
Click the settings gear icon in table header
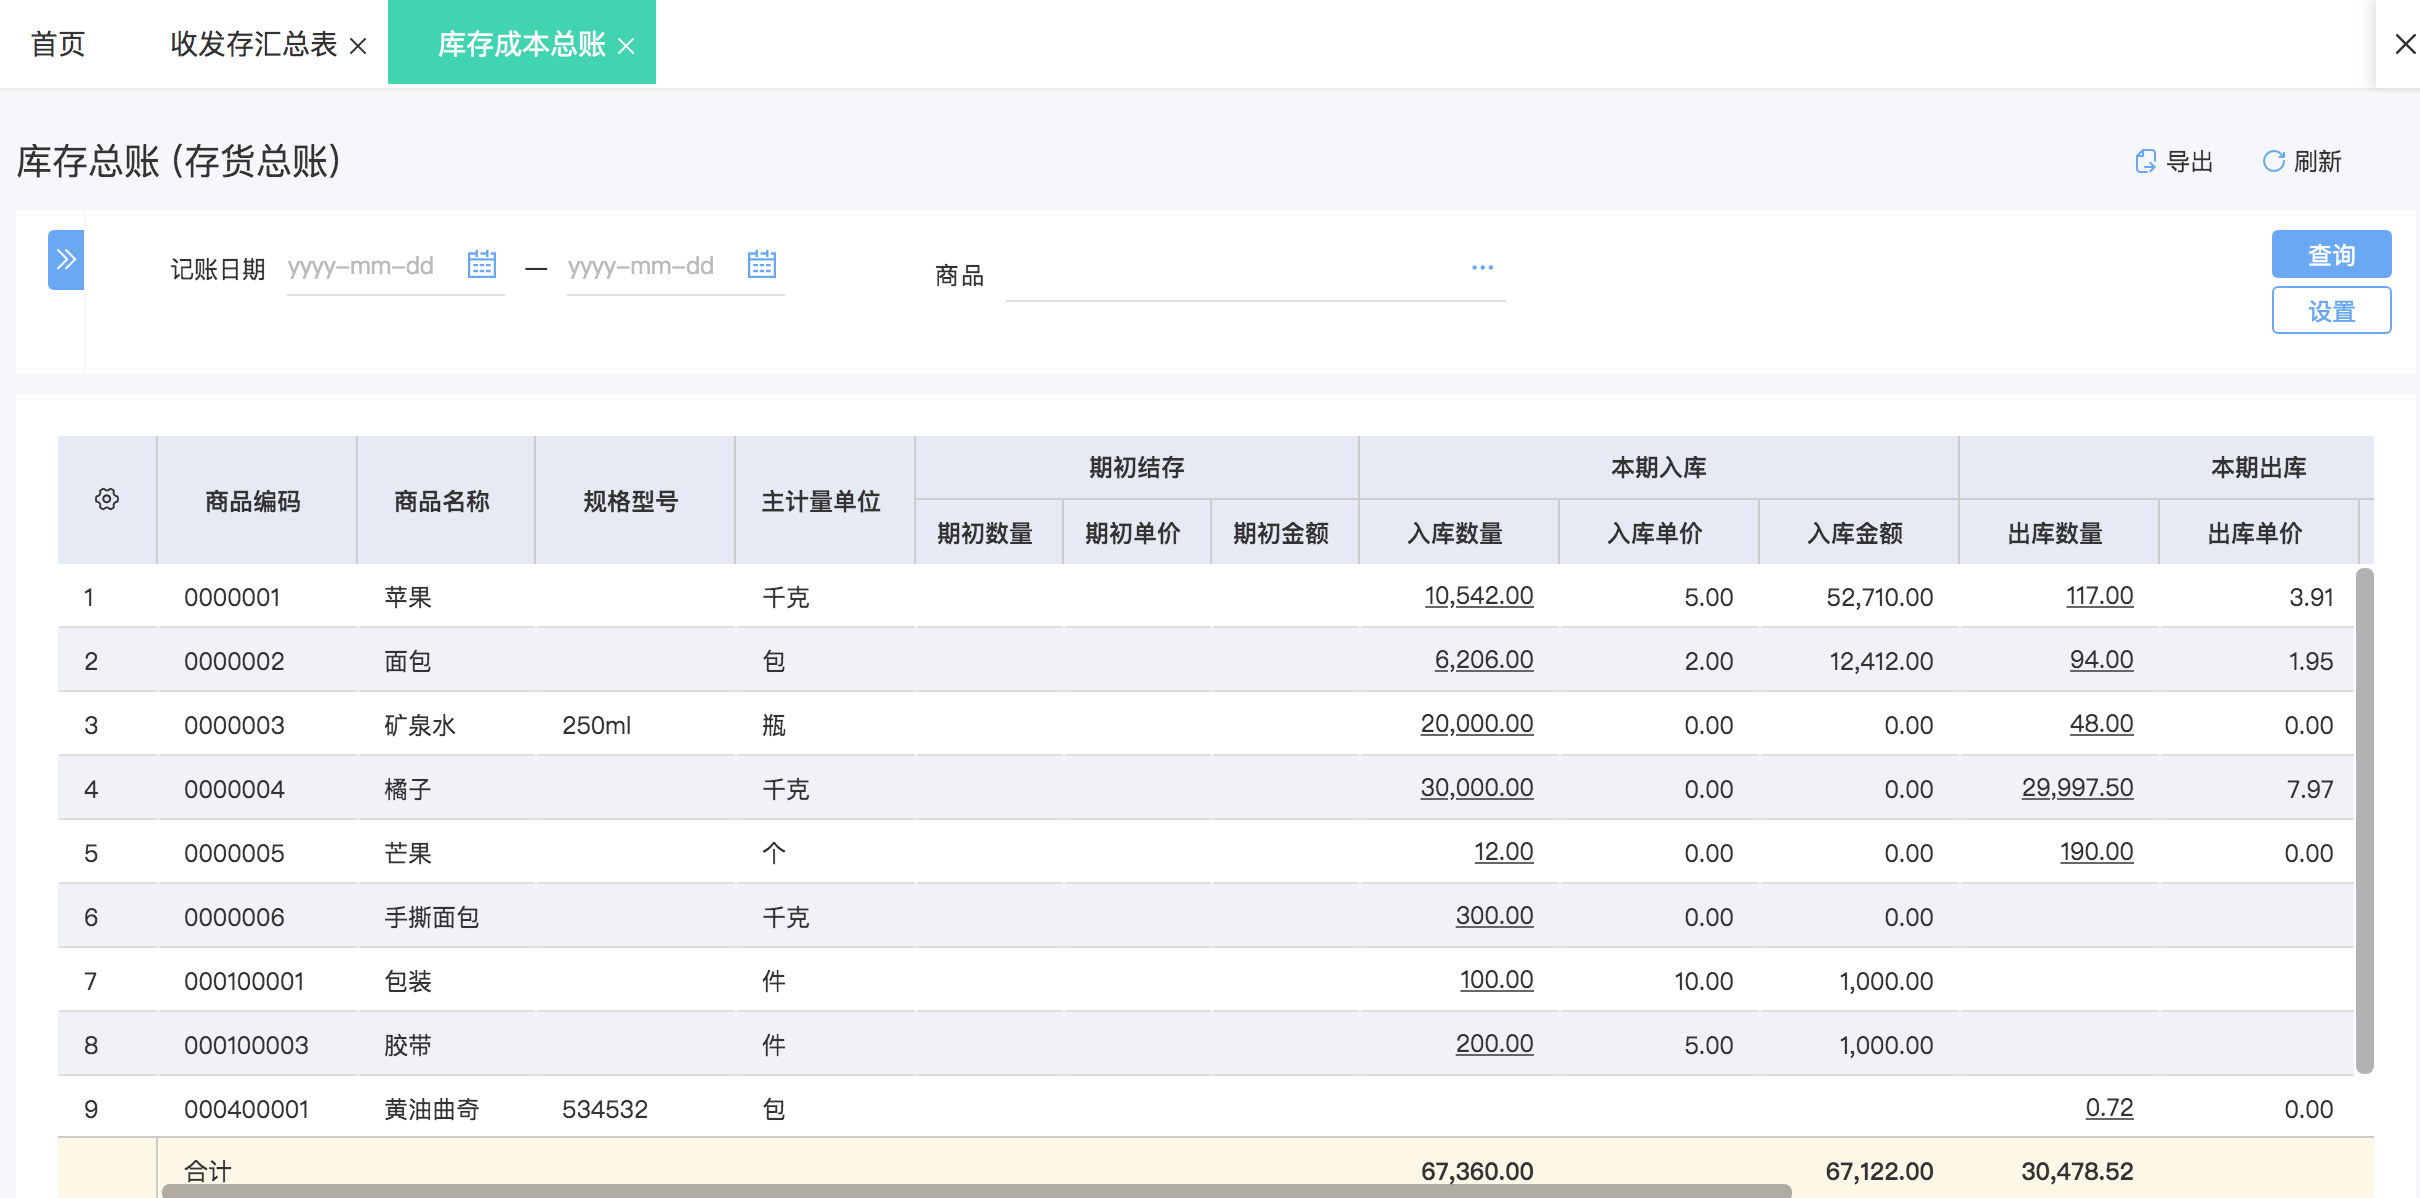tap(106, 499)
